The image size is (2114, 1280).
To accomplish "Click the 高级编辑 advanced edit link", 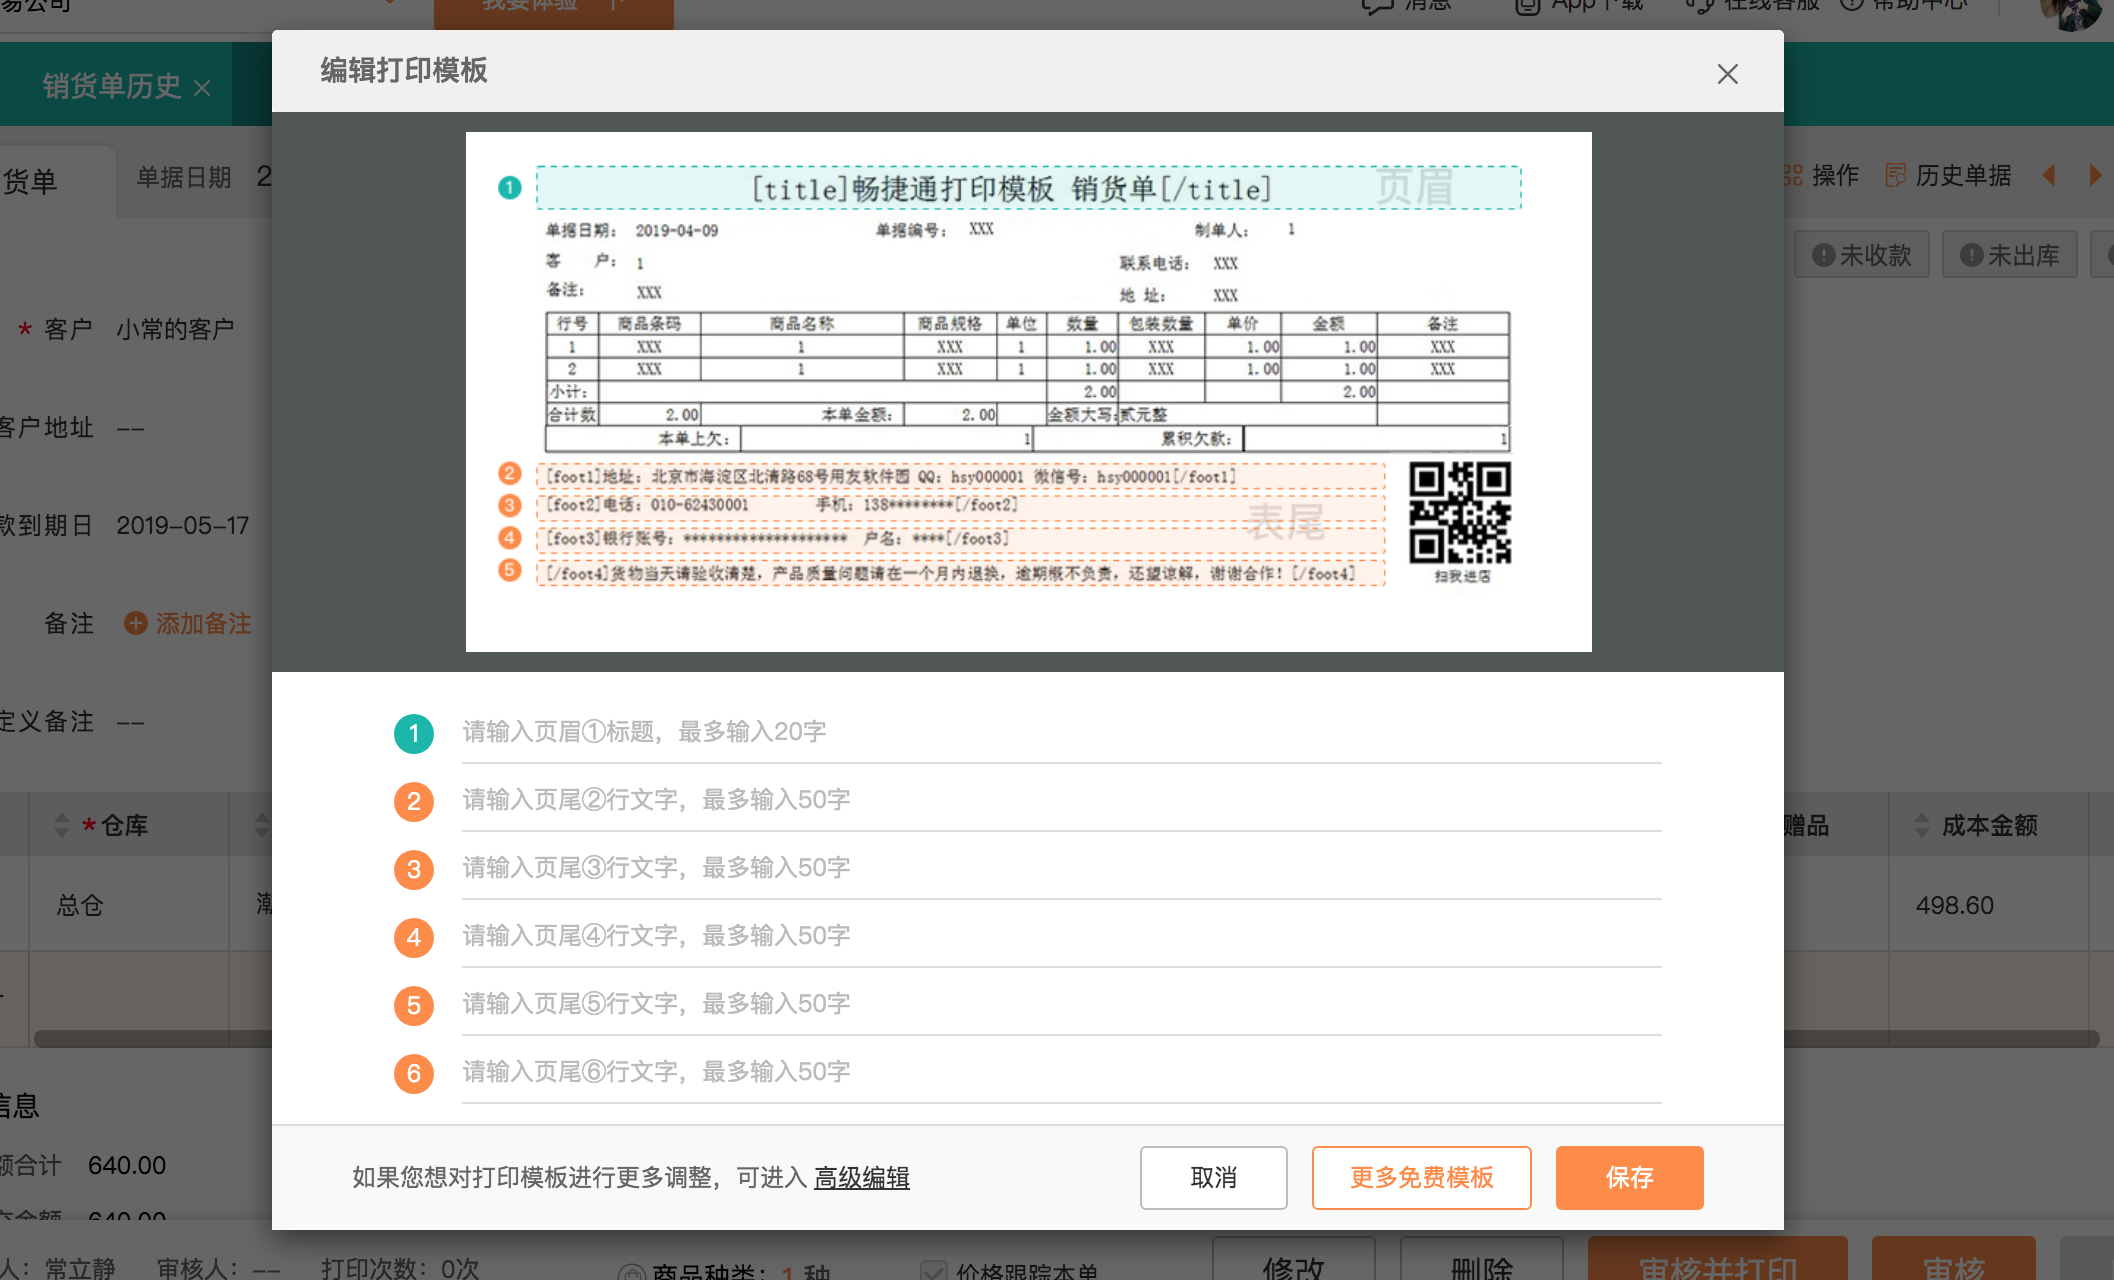I will (x=862, y=1177).
